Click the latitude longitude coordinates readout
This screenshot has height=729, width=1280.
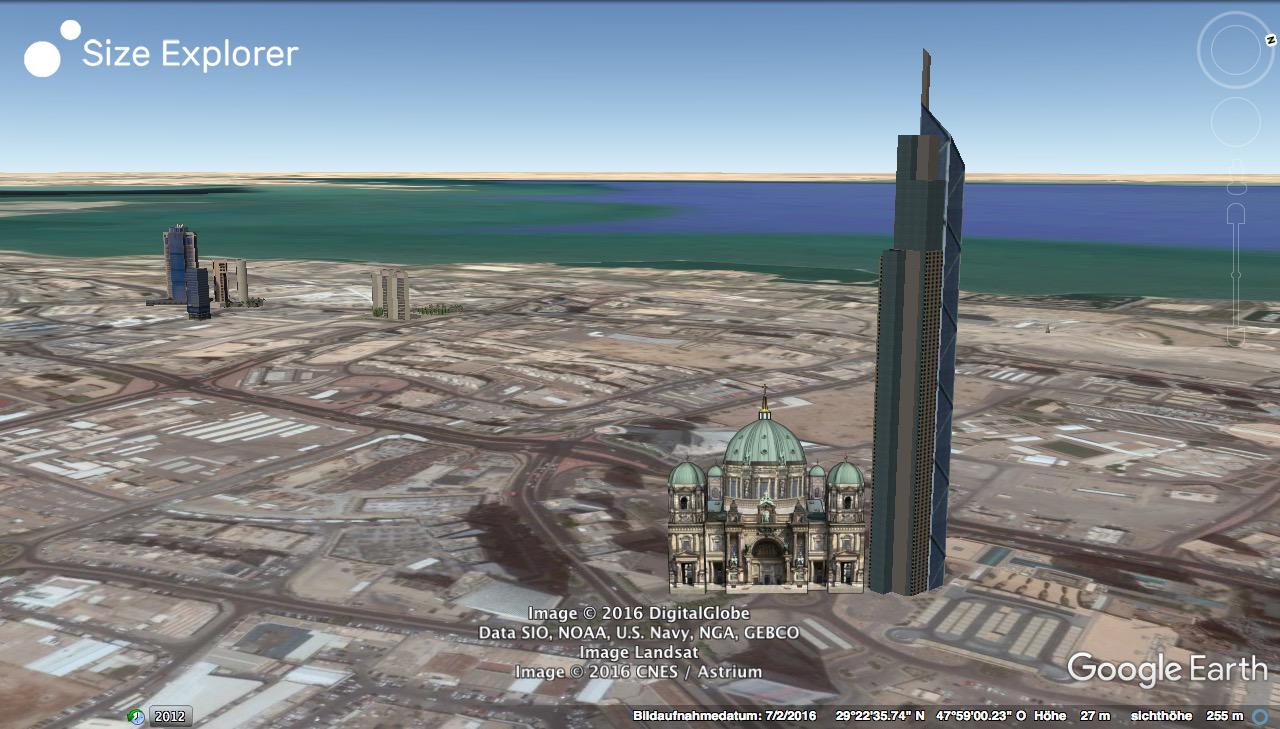926,716
